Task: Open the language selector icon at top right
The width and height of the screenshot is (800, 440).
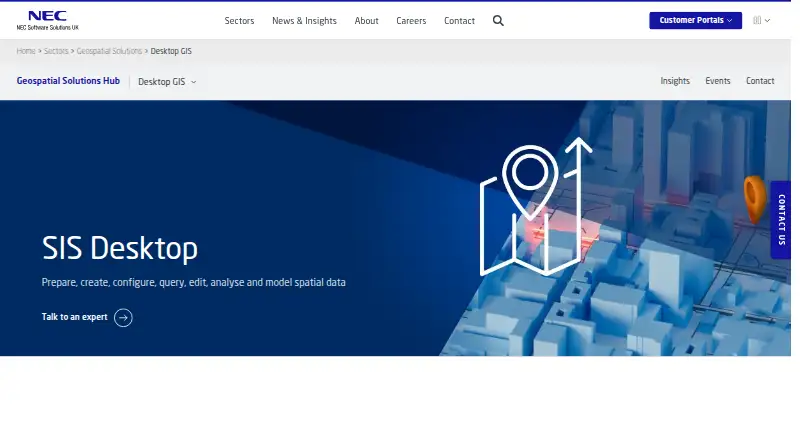Action: point(761,20)
